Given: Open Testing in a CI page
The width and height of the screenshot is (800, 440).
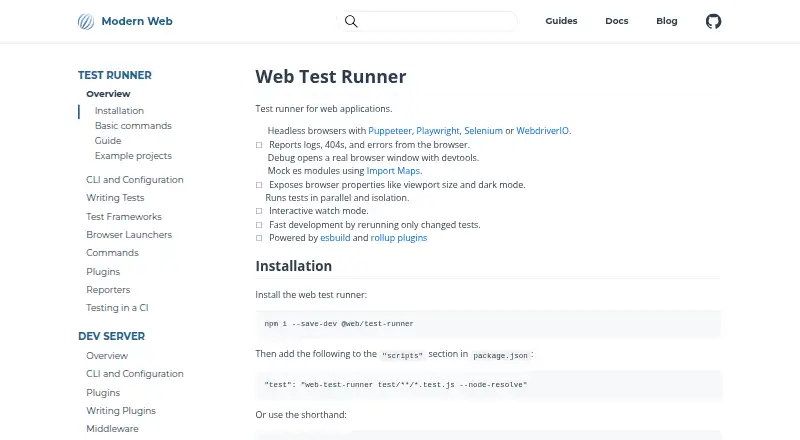Looking at the screenshot, I should pos(117,308).
